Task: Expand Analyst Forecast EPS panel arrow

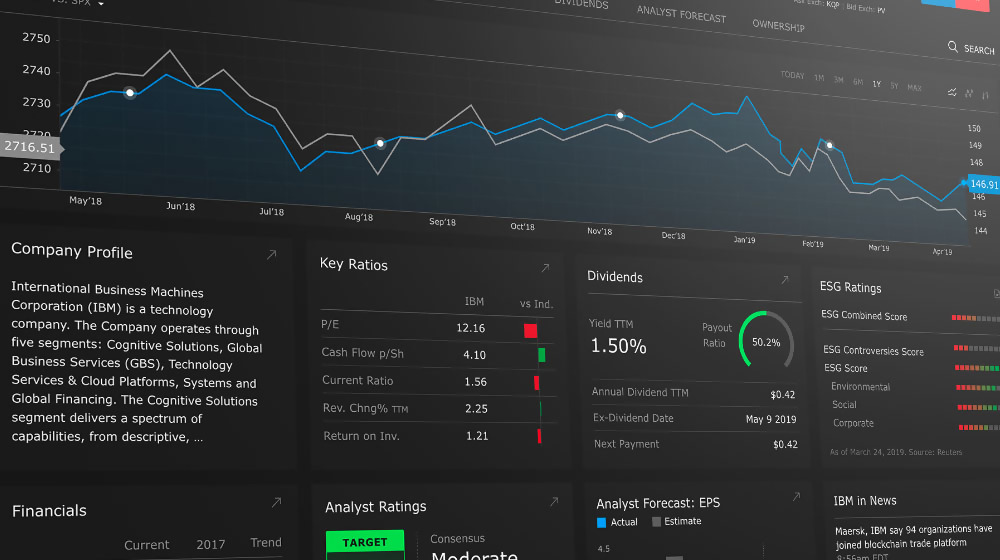Action: coord(797,496)
